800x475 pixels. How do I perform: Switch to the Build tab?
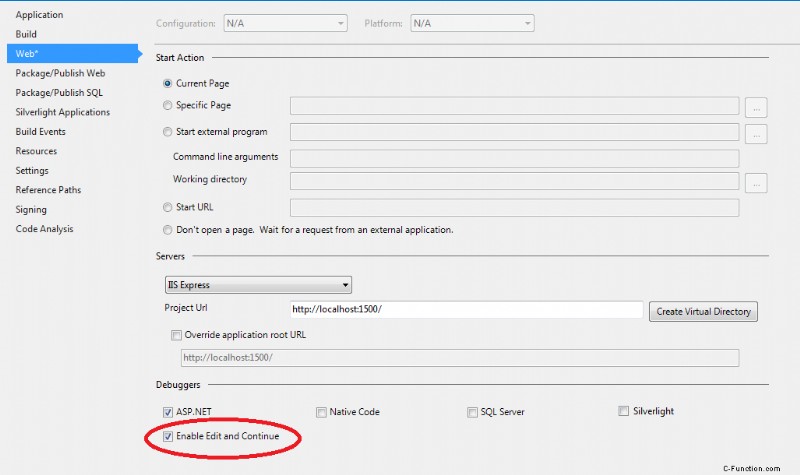point(26,34)
